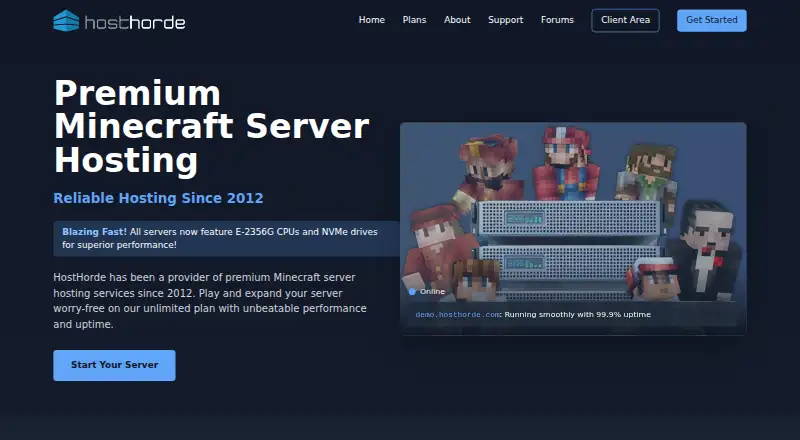Select Support in the navigation bar
The width and height of the screenshot is (800, 440).
506,20
